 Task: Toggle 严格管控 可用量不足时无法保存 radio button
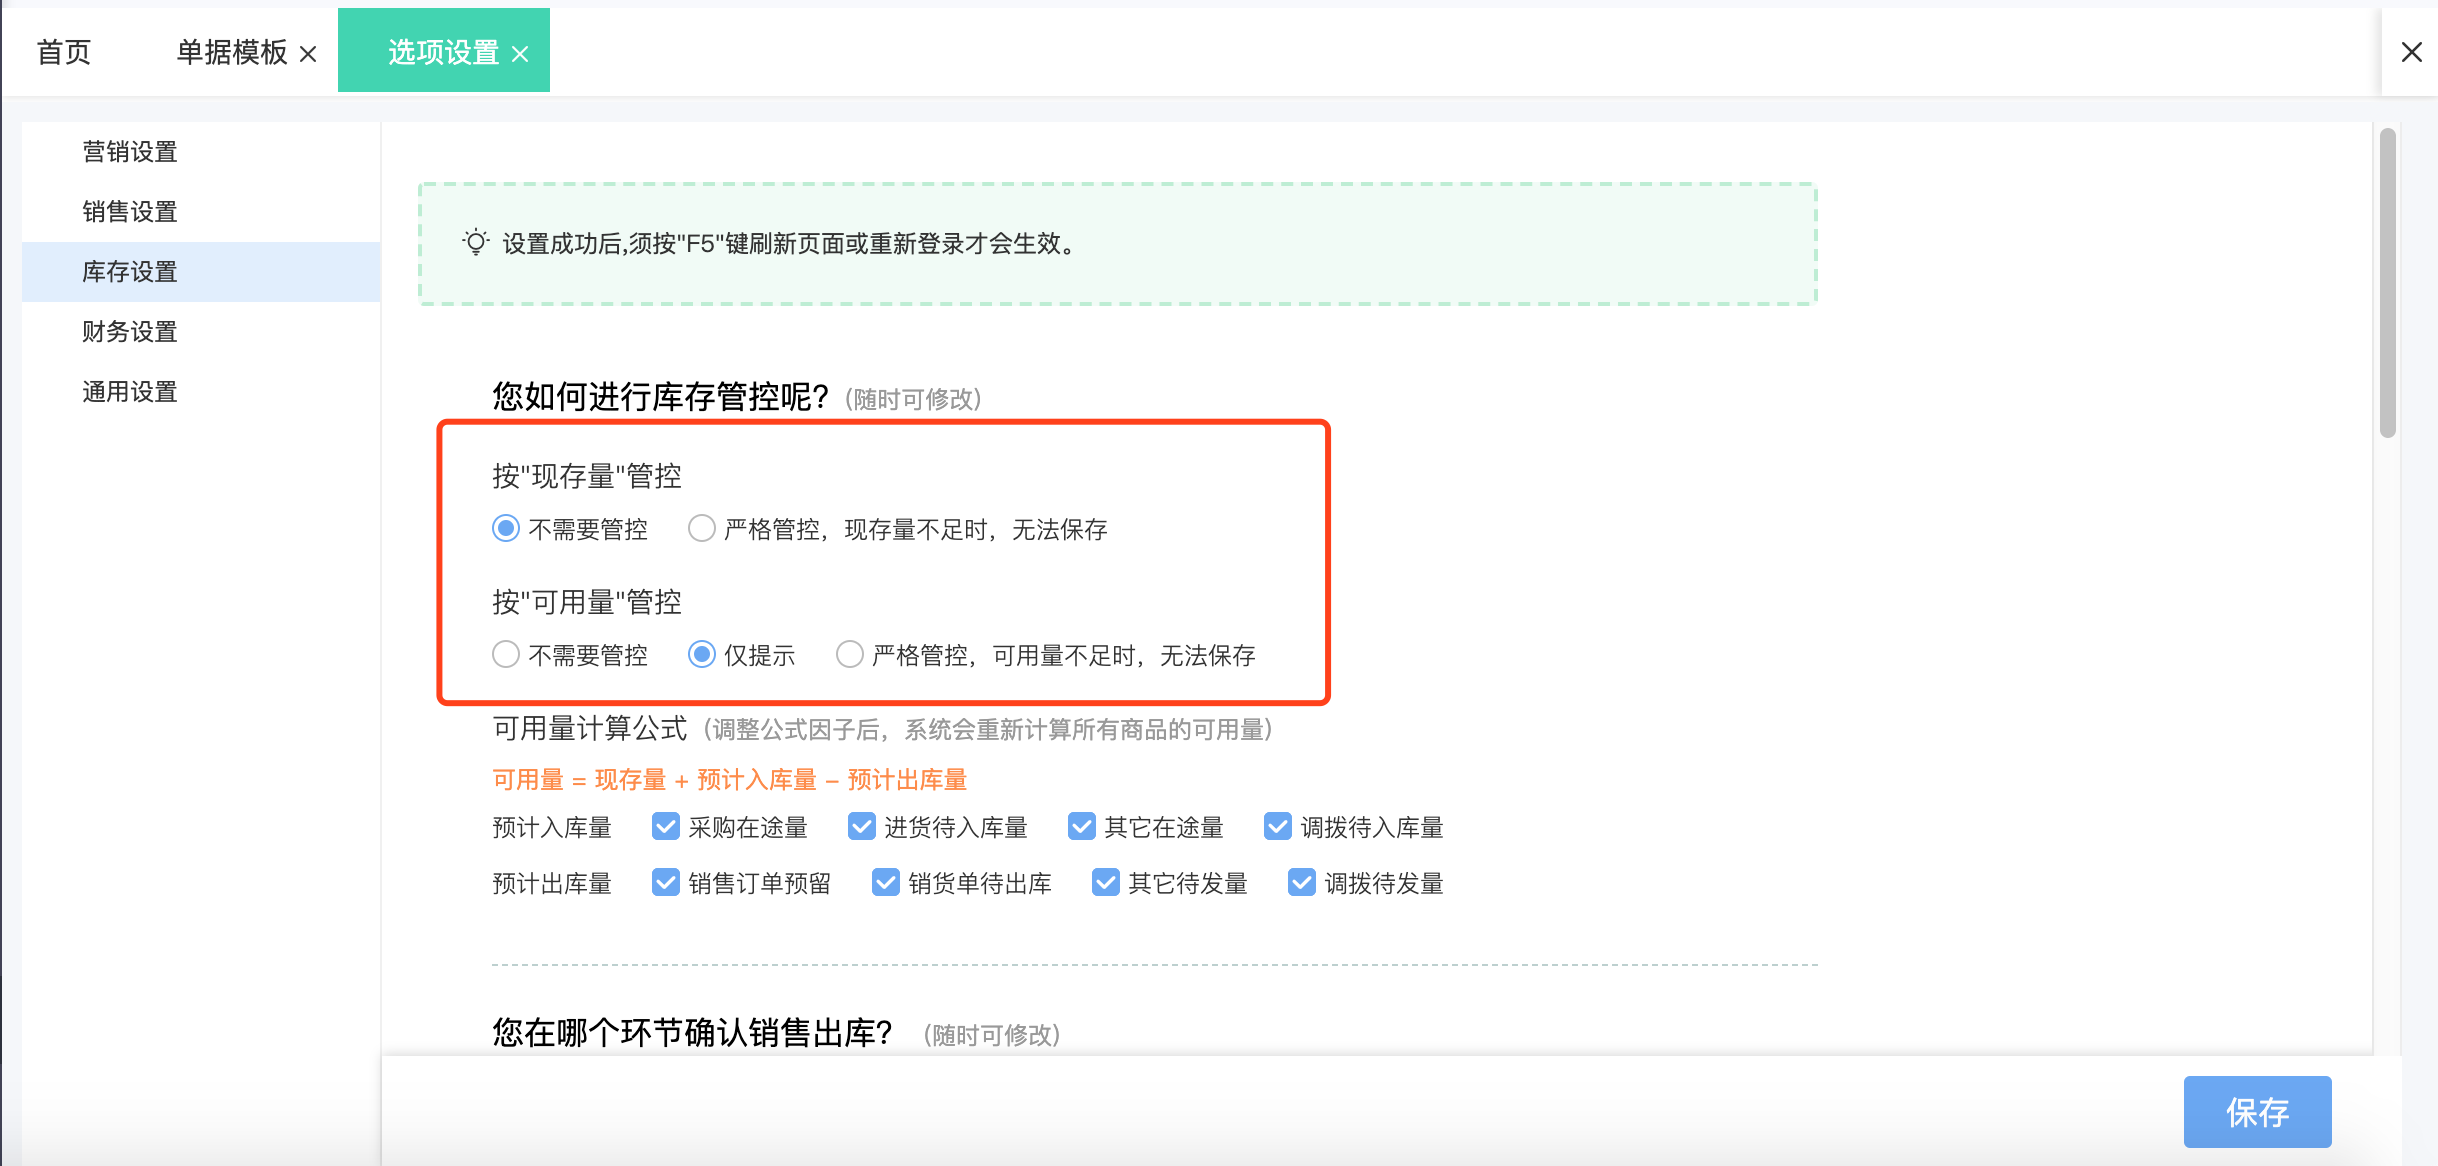click(852, 655)
